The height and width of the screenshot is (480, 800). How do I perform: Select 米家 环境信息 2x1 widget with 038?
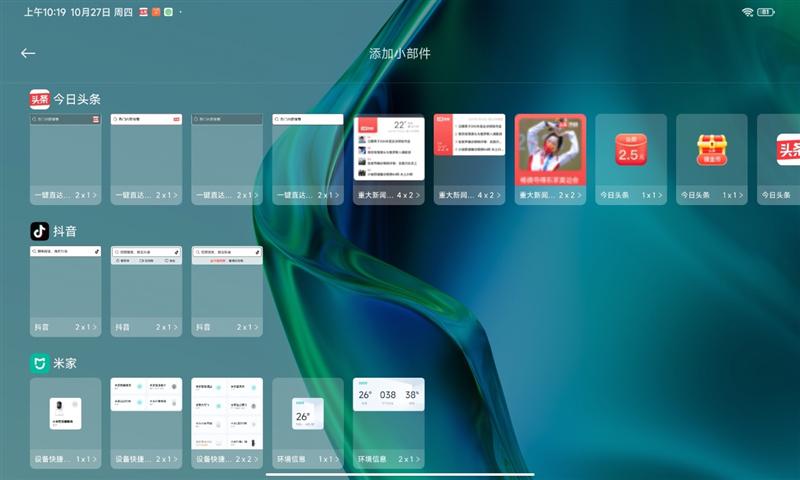(x=388, y=413)
